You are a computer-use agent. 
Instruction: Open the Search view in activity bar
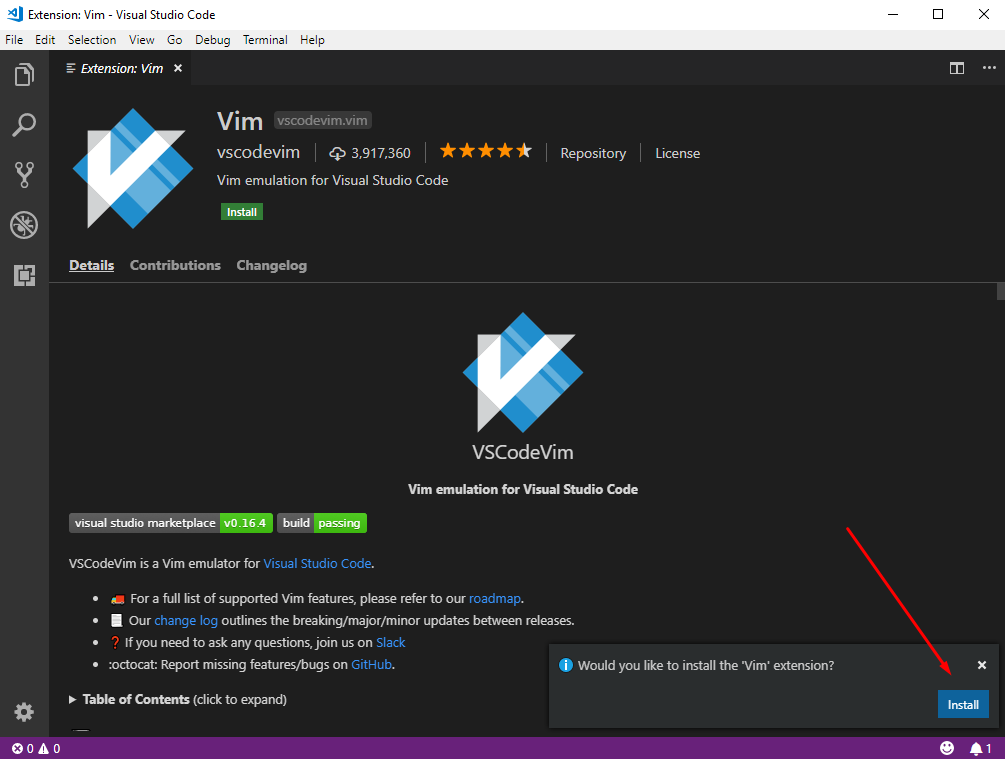(x=24, y=125)
